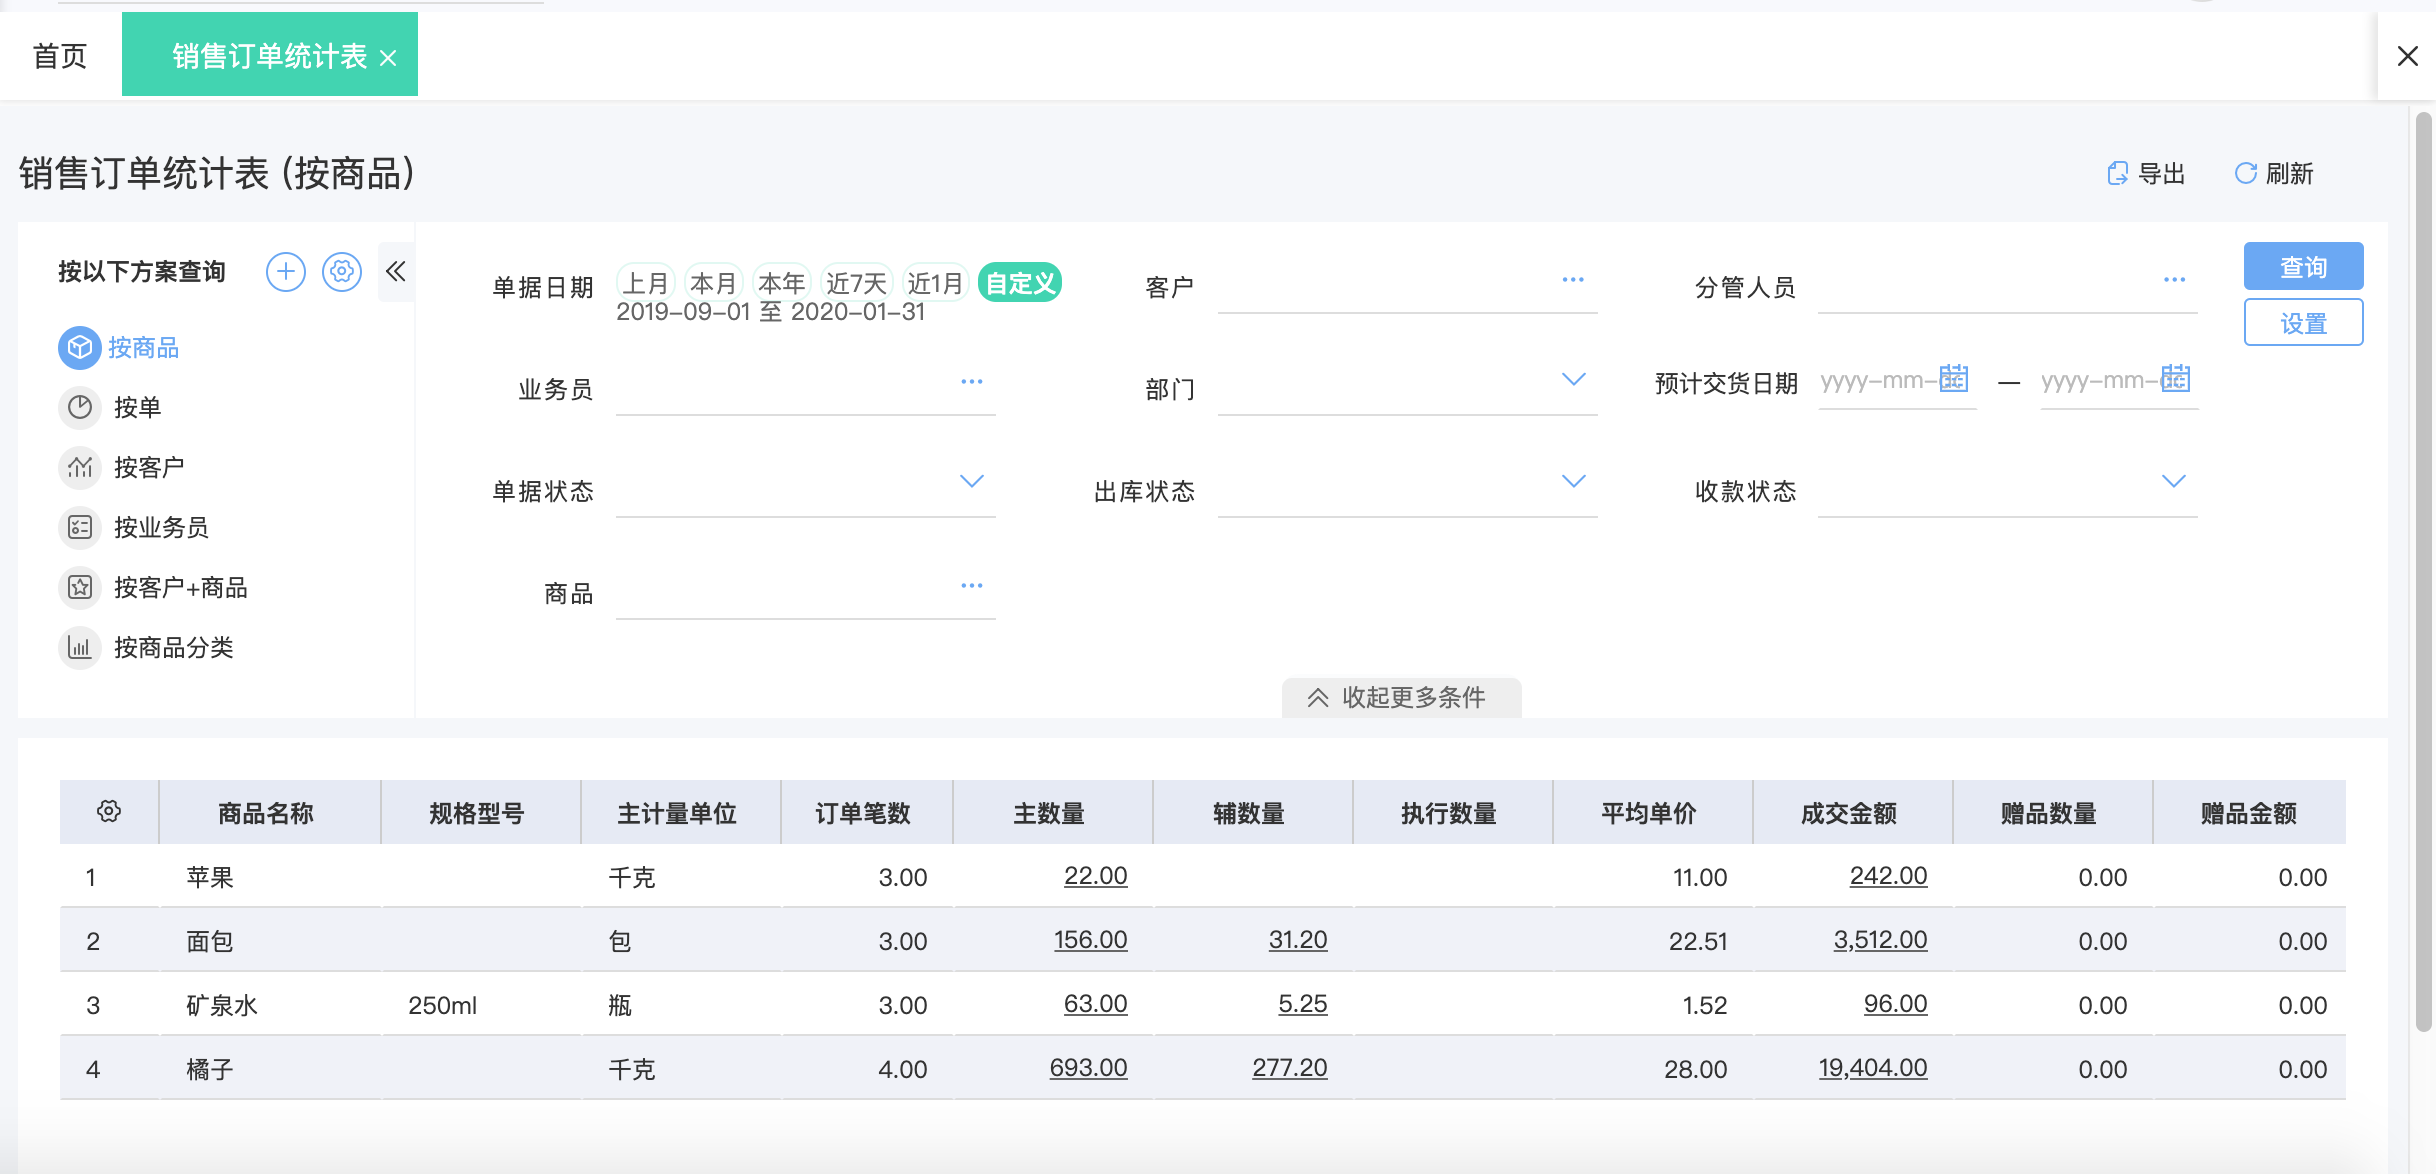Open add new scheme plus icon

point(286,272)
